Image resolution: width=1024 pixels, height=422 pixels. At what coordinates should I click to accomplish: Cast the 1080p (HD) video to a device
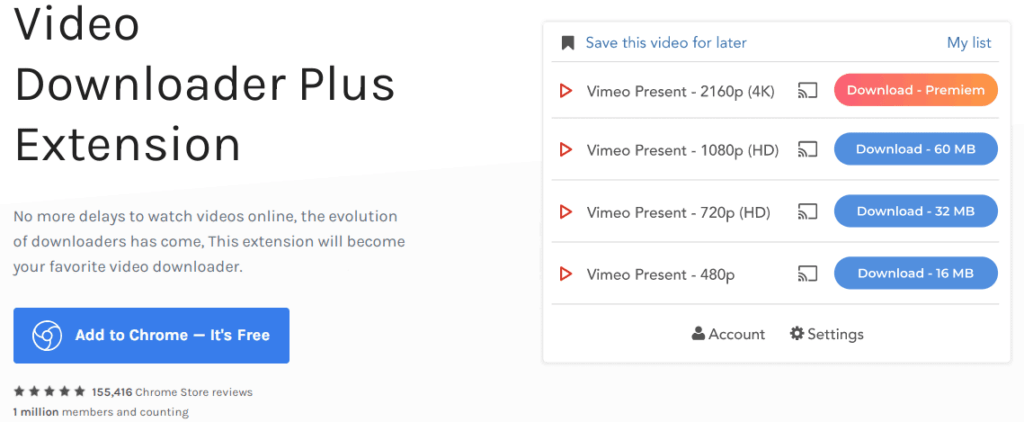808,150
